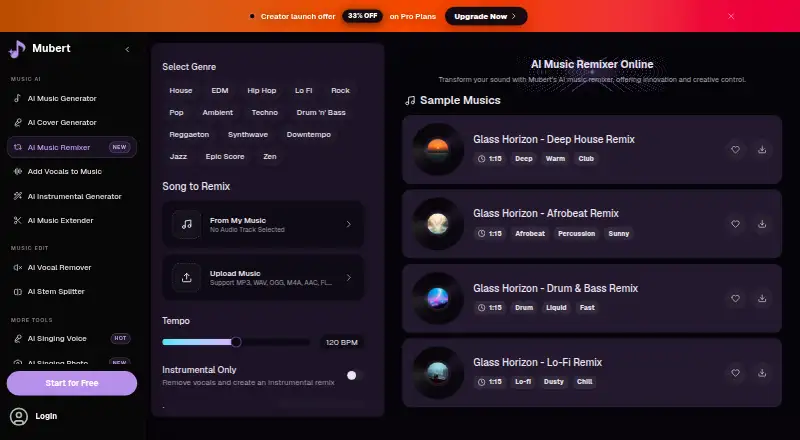Pick the Zen genre chip
Image resolution: width=800 pixels, height=440 pixels.
click(270, 156)
